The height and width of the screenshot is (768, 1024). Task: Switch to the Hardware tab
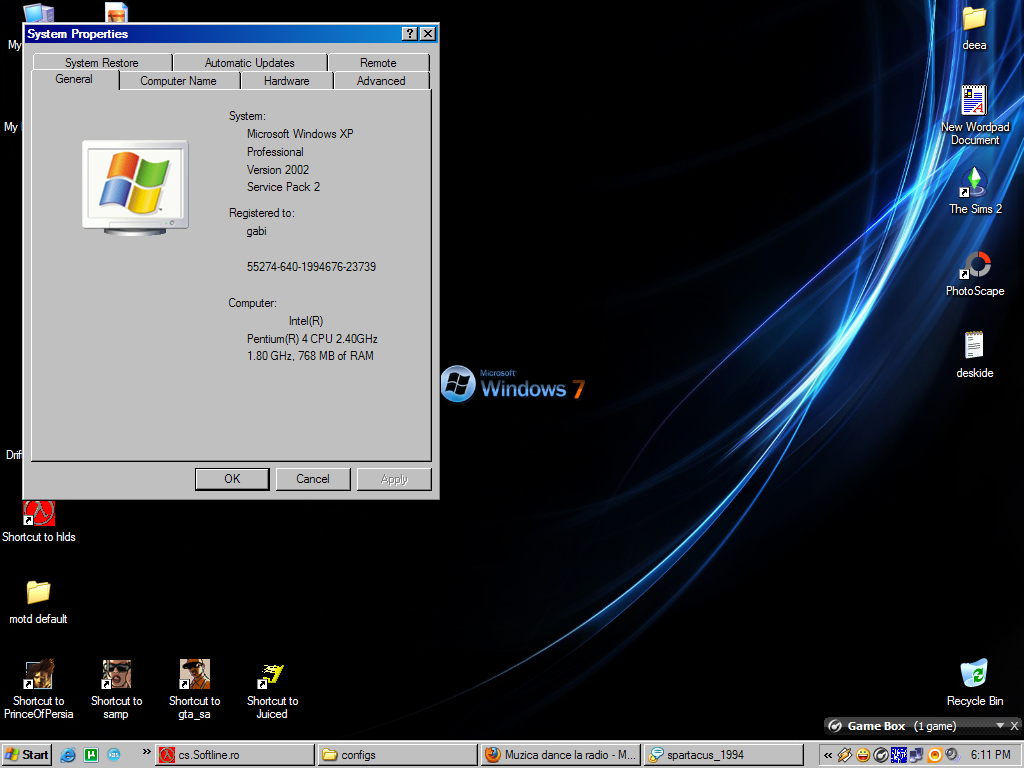286,81
